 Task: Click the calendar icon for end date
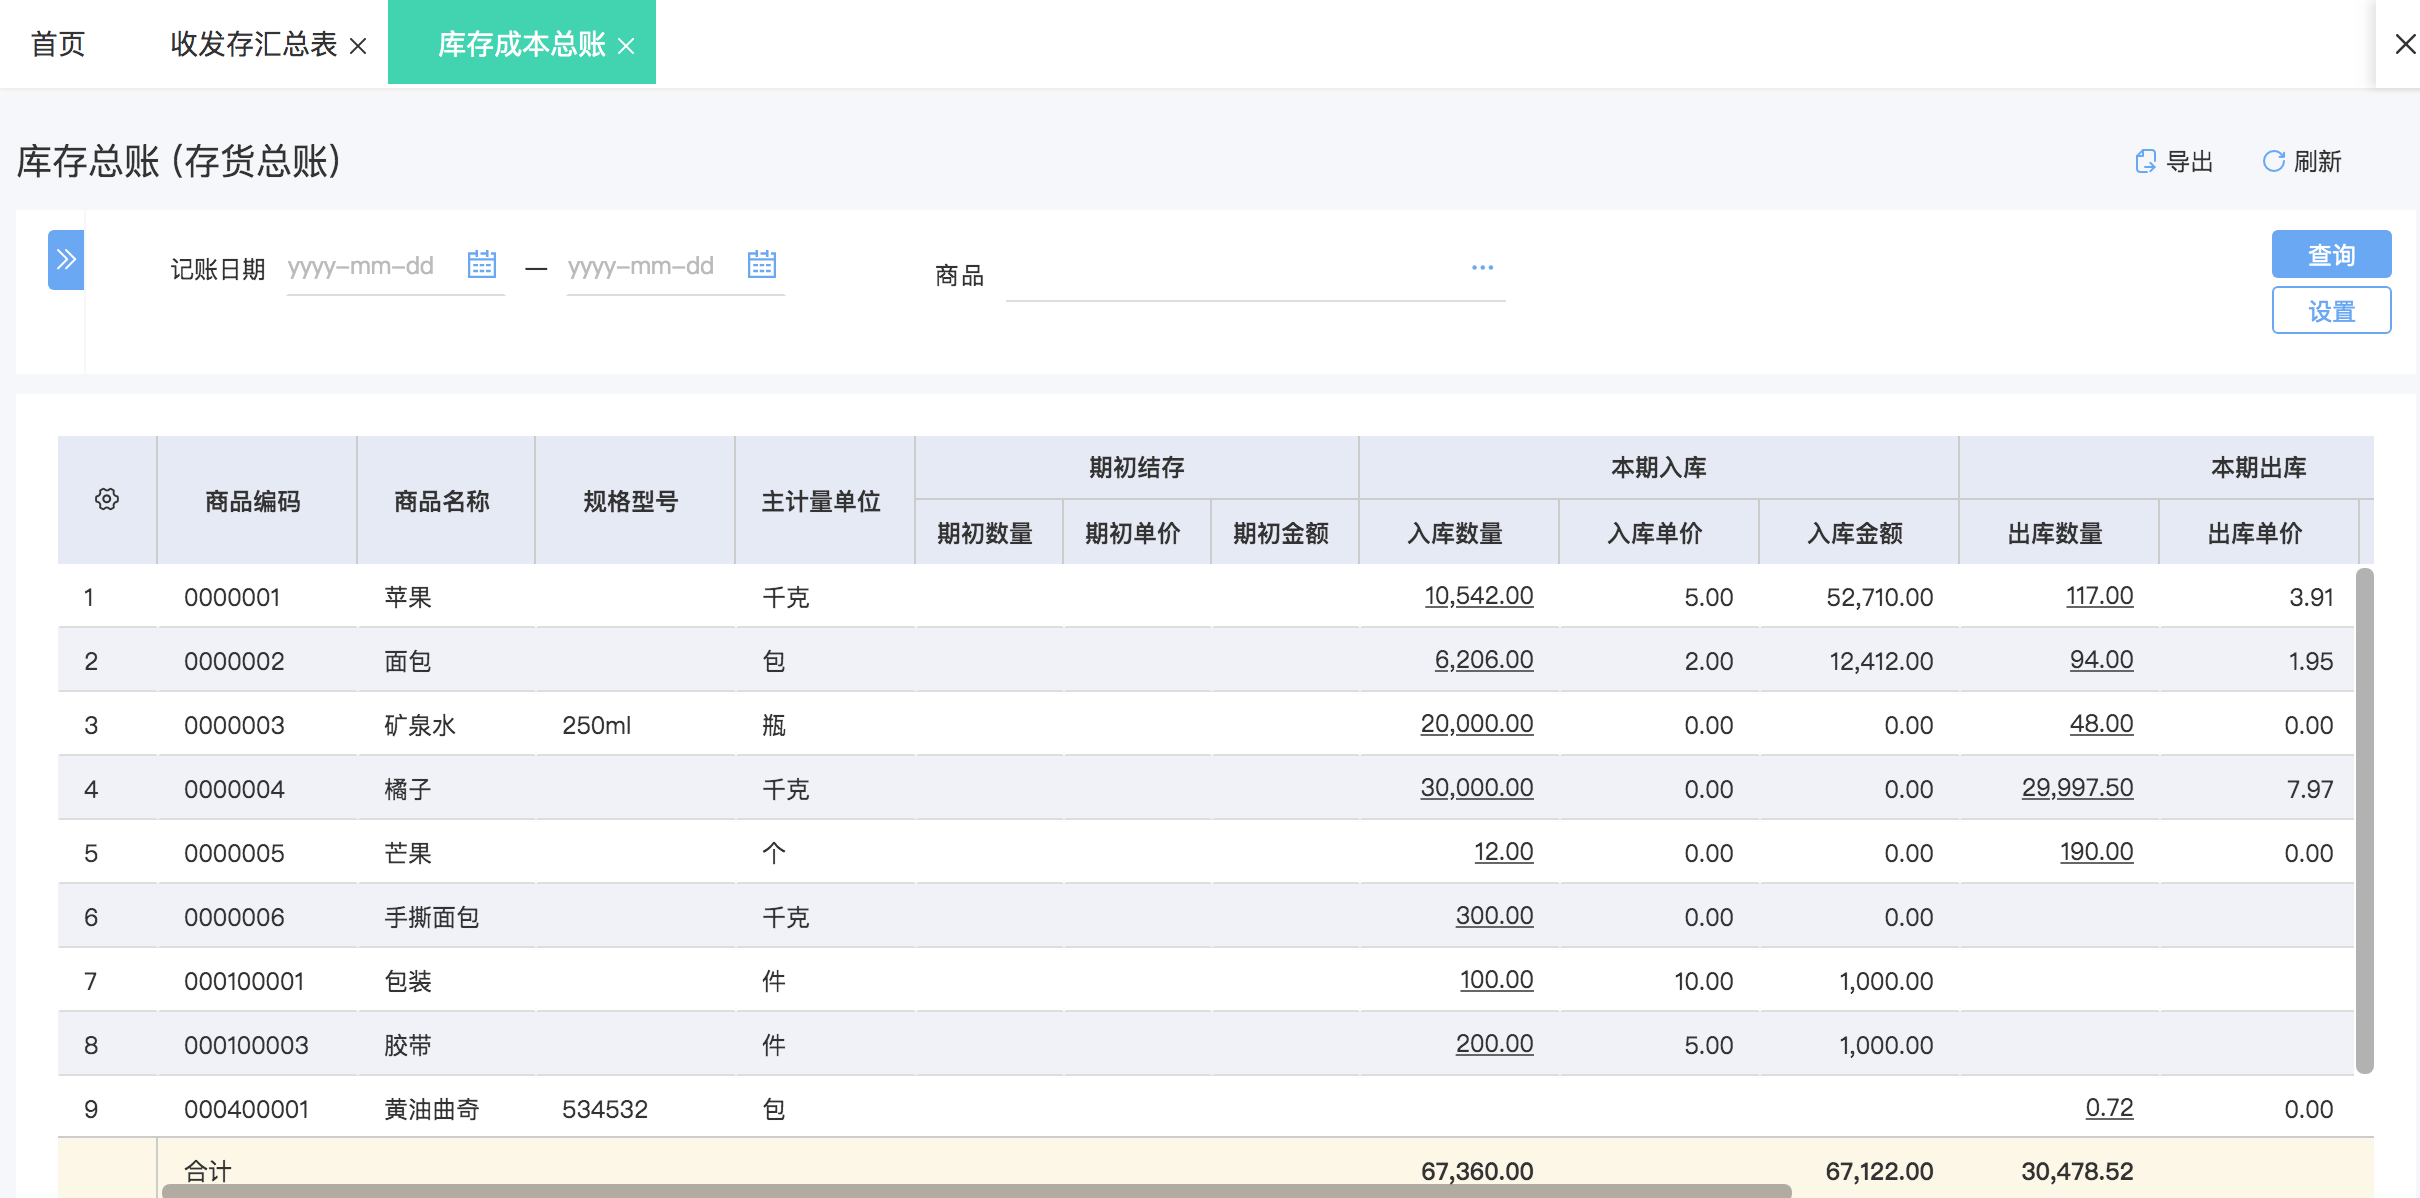pyautogui.click(x=761, y=267)
